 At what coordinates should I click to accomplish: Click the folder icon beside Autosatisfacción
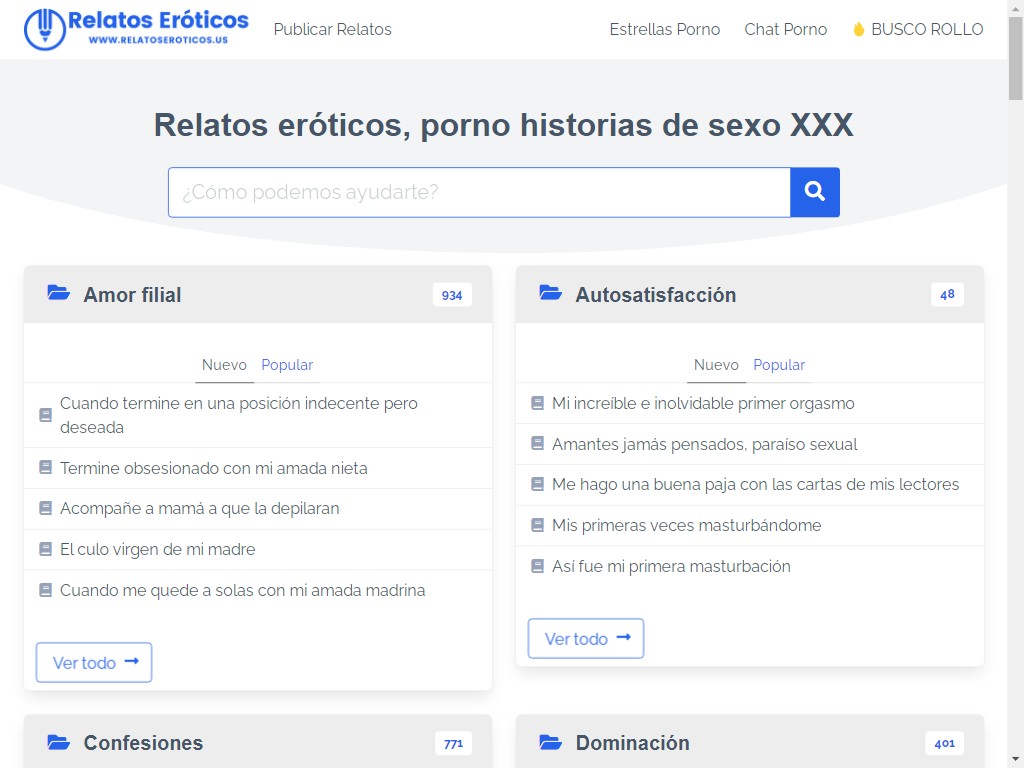coord(550,293)
